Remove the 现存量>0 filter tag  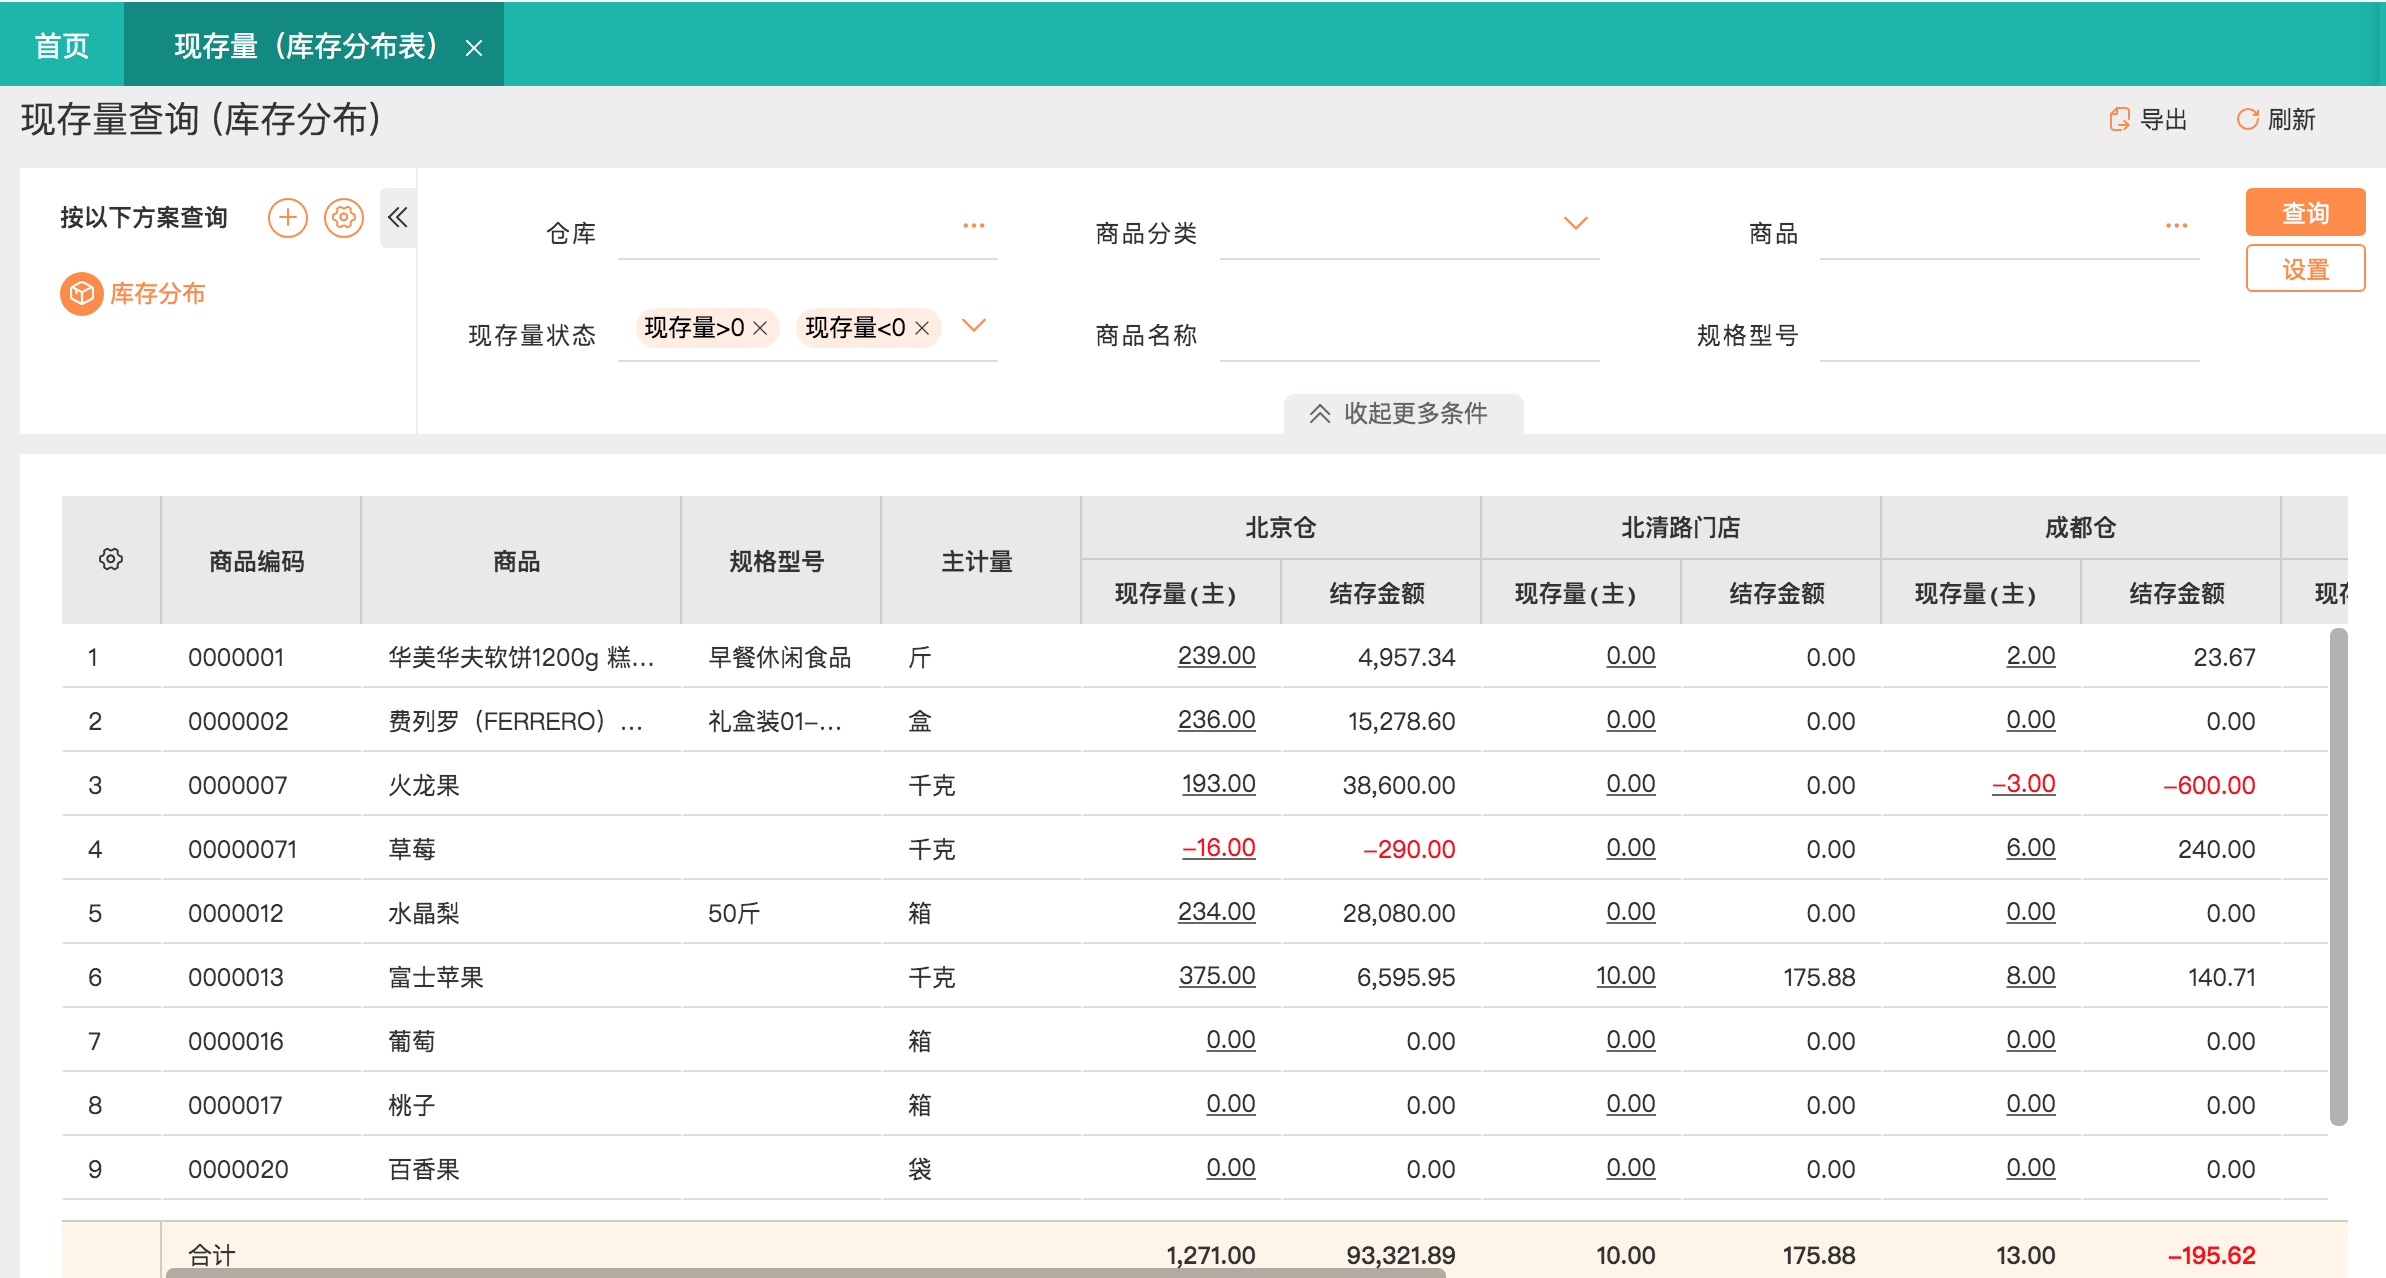757,328
